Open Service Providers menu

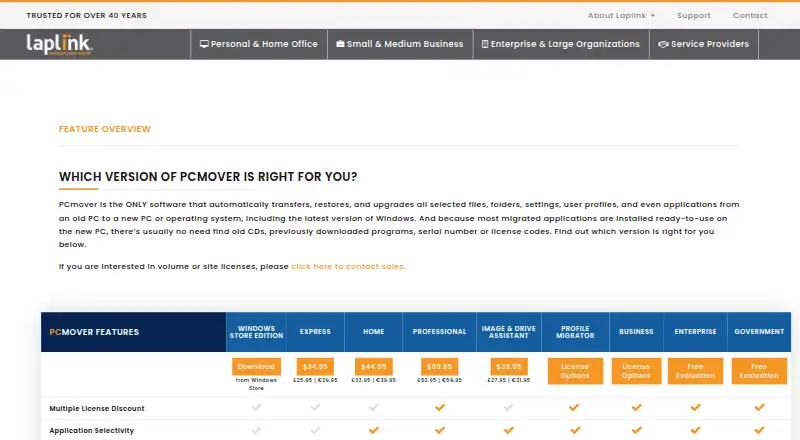click(x=704, y=44)
